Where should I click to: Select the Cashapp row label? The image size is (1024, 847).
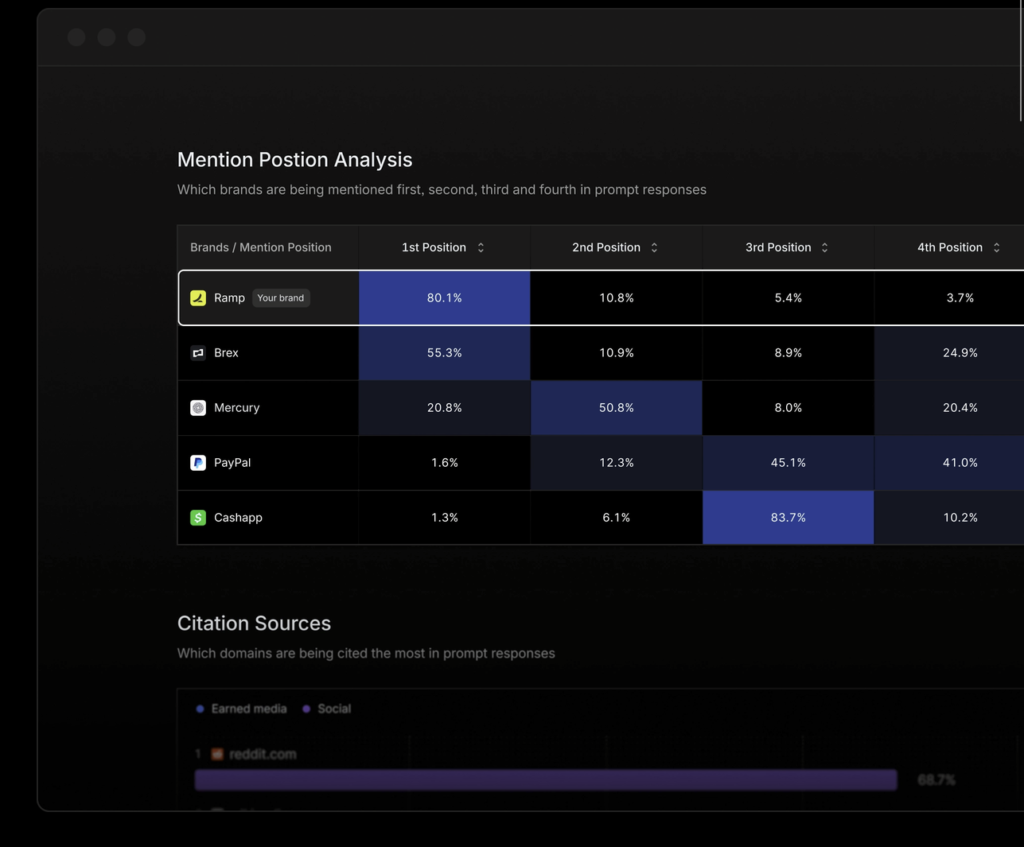tap(238, 517)
